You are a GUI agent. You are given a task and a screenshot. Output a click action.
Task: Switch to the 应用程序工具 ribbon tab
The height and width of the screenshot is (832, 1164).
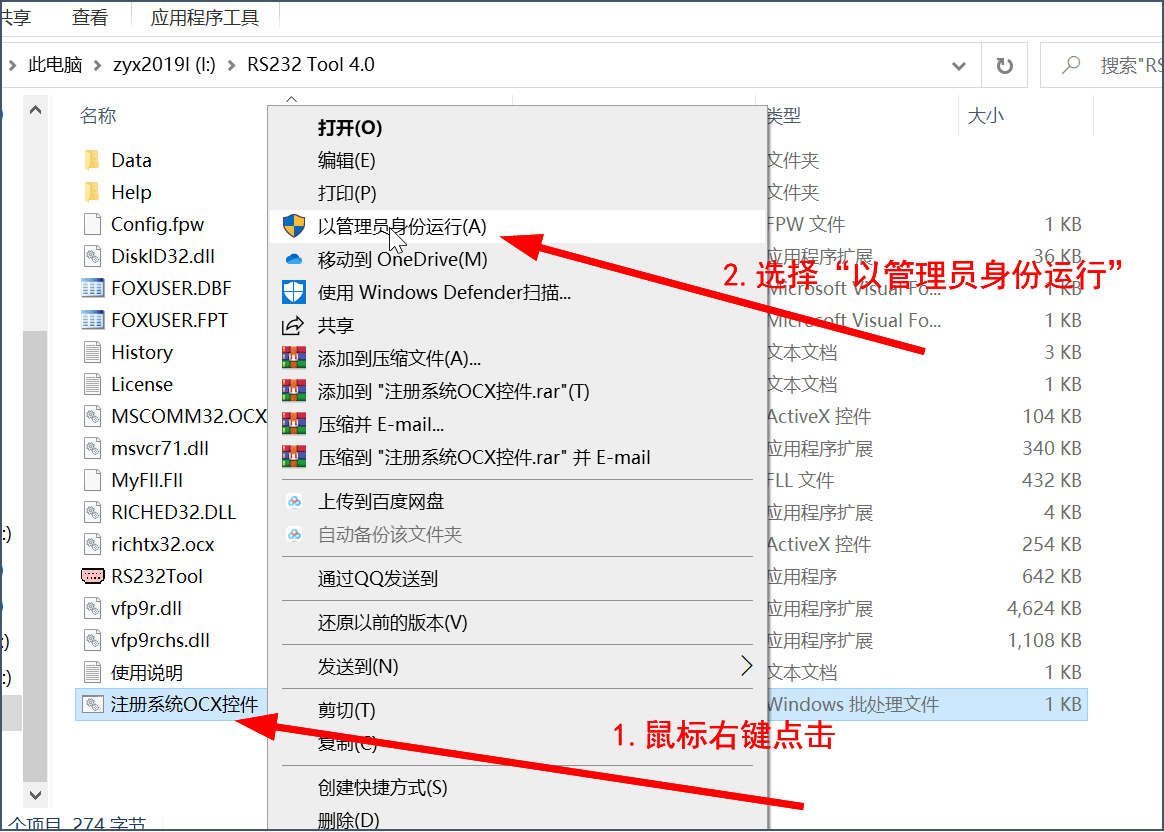pyautogui.click(x=204, y=17)
